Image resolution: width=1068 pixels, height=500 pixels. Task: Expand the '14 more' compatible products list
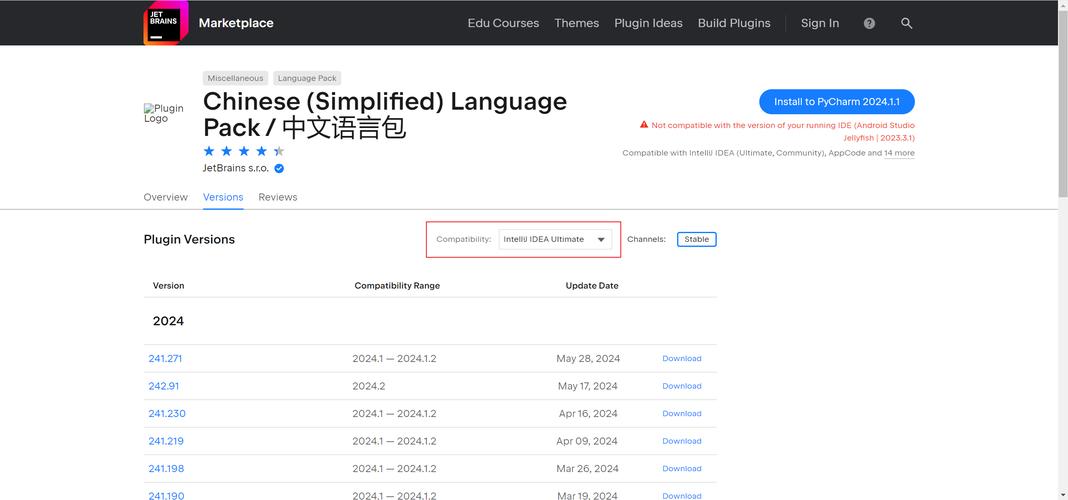coord(899,153)
